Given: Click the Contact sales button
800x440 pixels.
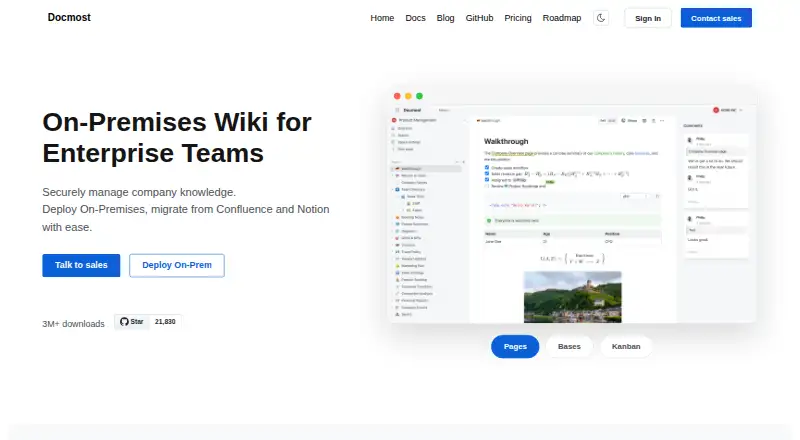Looking at the screenshot, I should coord(716,18).
